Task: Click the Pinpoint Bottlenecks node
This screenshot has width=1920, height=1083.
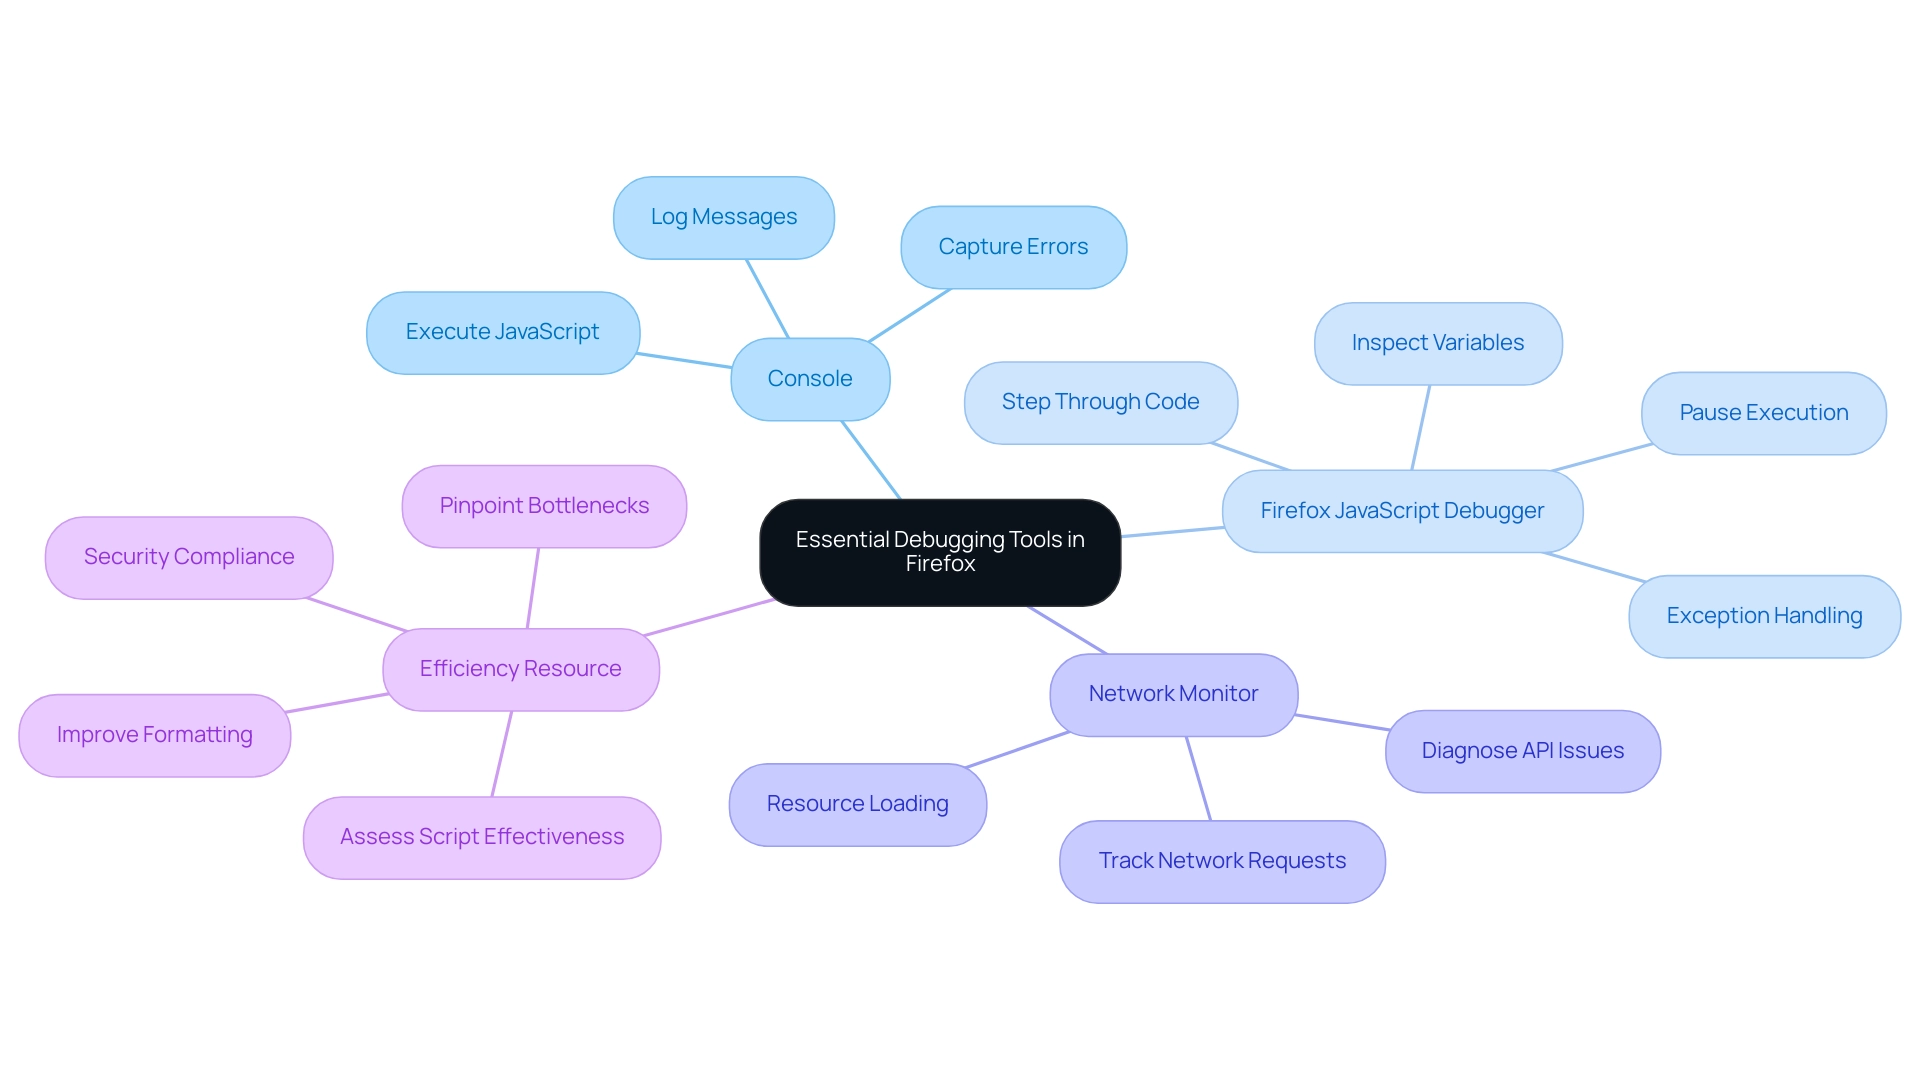Action: click(545, 503)
